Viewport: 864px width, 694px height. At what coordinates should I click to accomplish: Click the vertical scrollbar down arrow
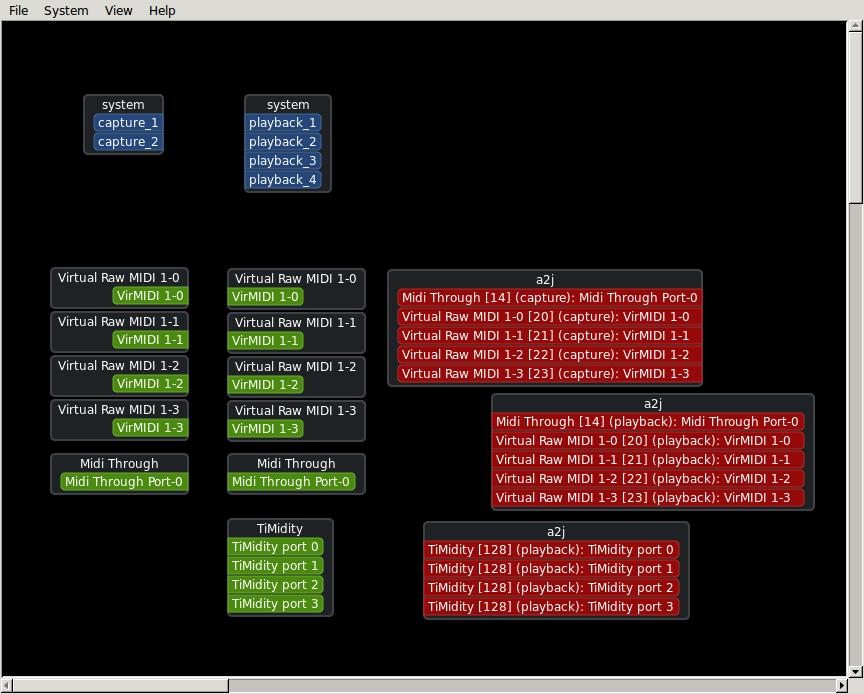pyautogui.click(x=855, y=670)
